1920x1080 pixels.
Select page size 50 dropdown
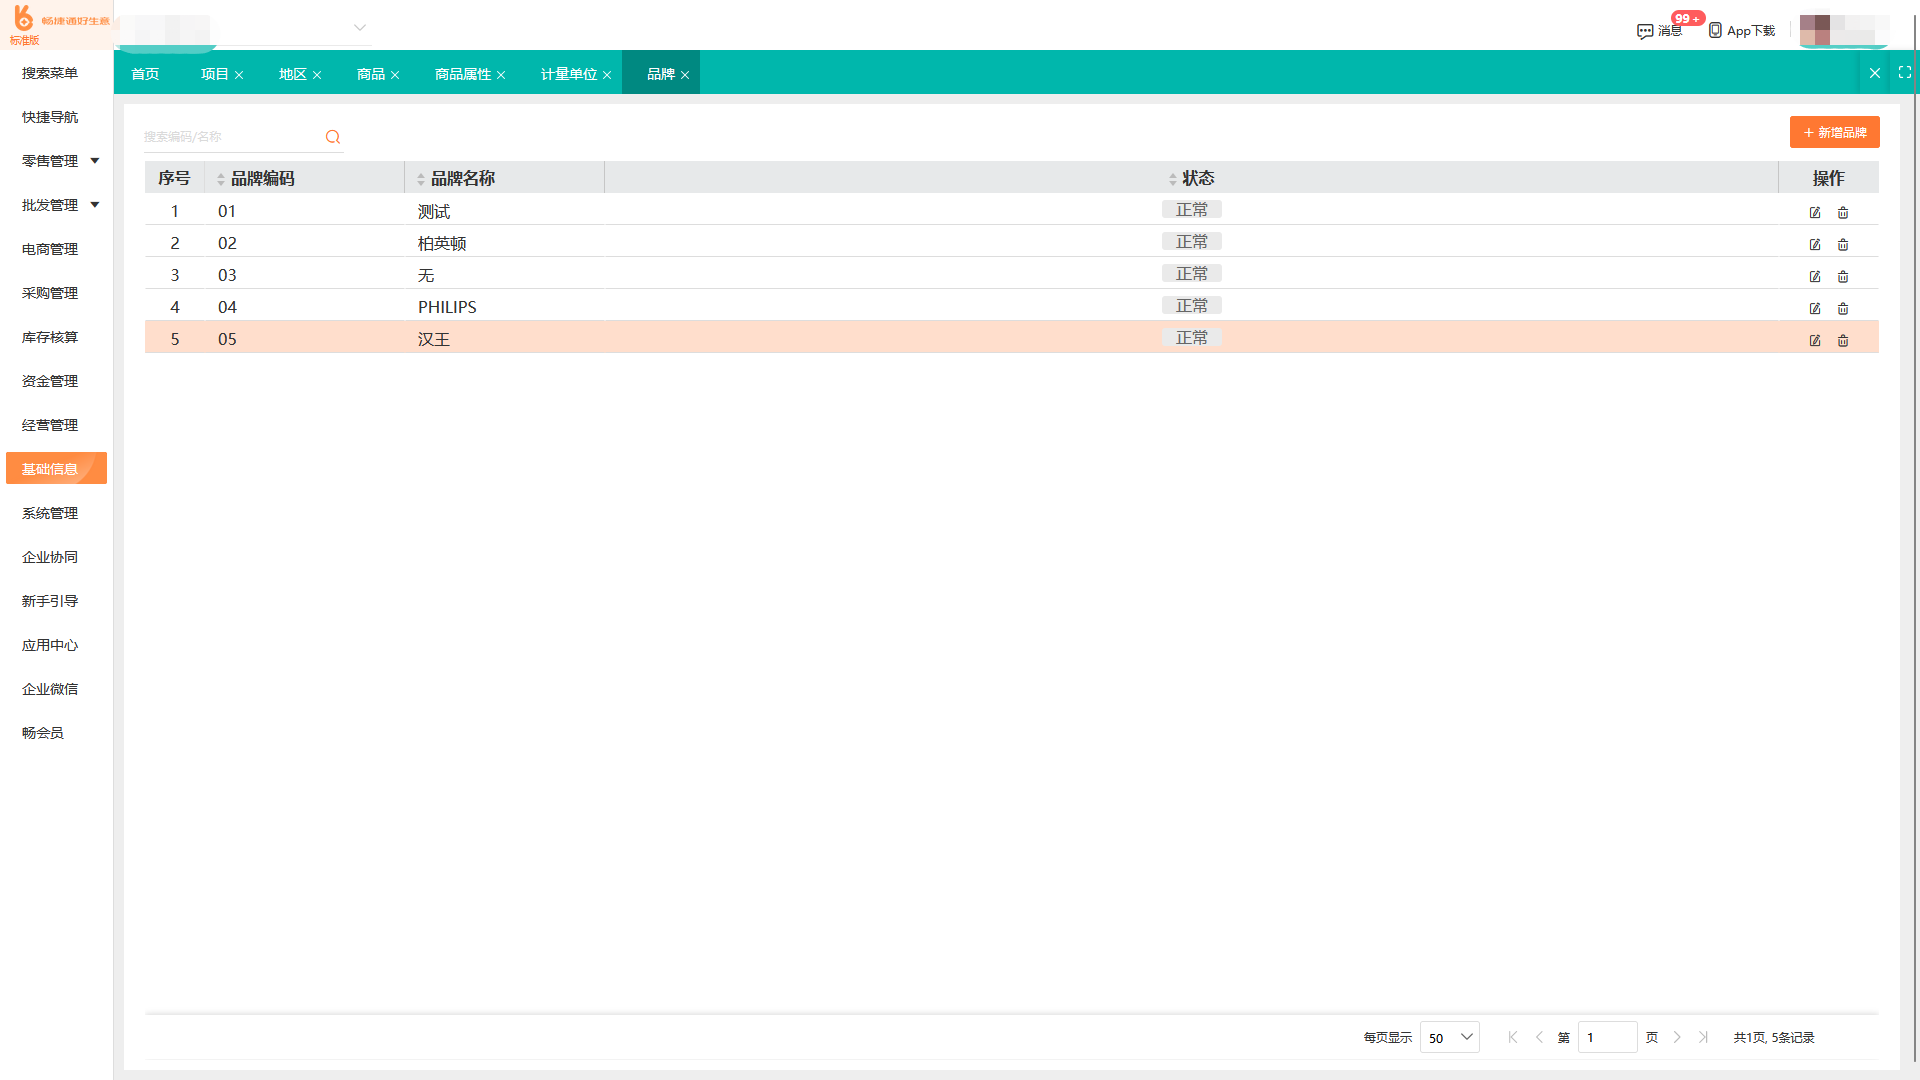[1449, 1036]
